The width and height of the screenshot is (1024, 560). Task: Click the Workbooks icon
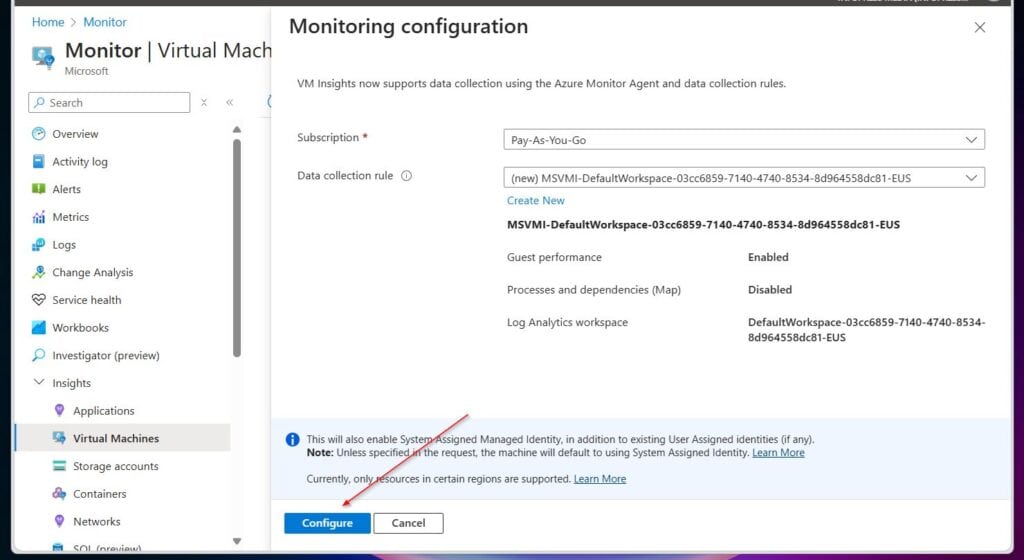39,328
